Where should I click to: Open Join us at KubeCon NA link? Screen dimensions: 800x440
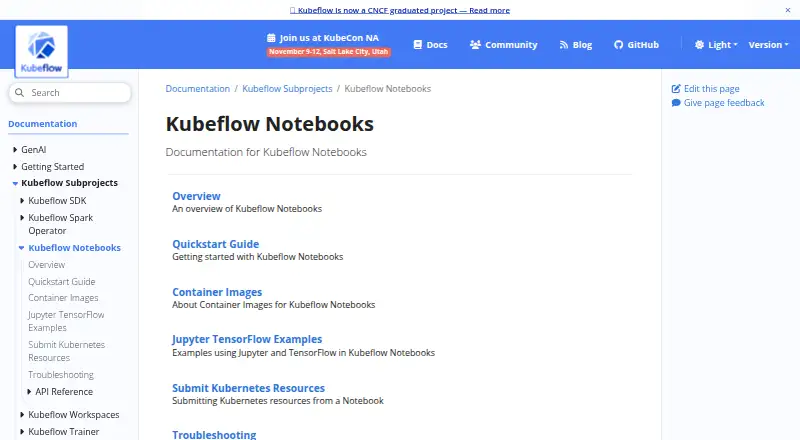pyautogui.click(x=323, y=38)
